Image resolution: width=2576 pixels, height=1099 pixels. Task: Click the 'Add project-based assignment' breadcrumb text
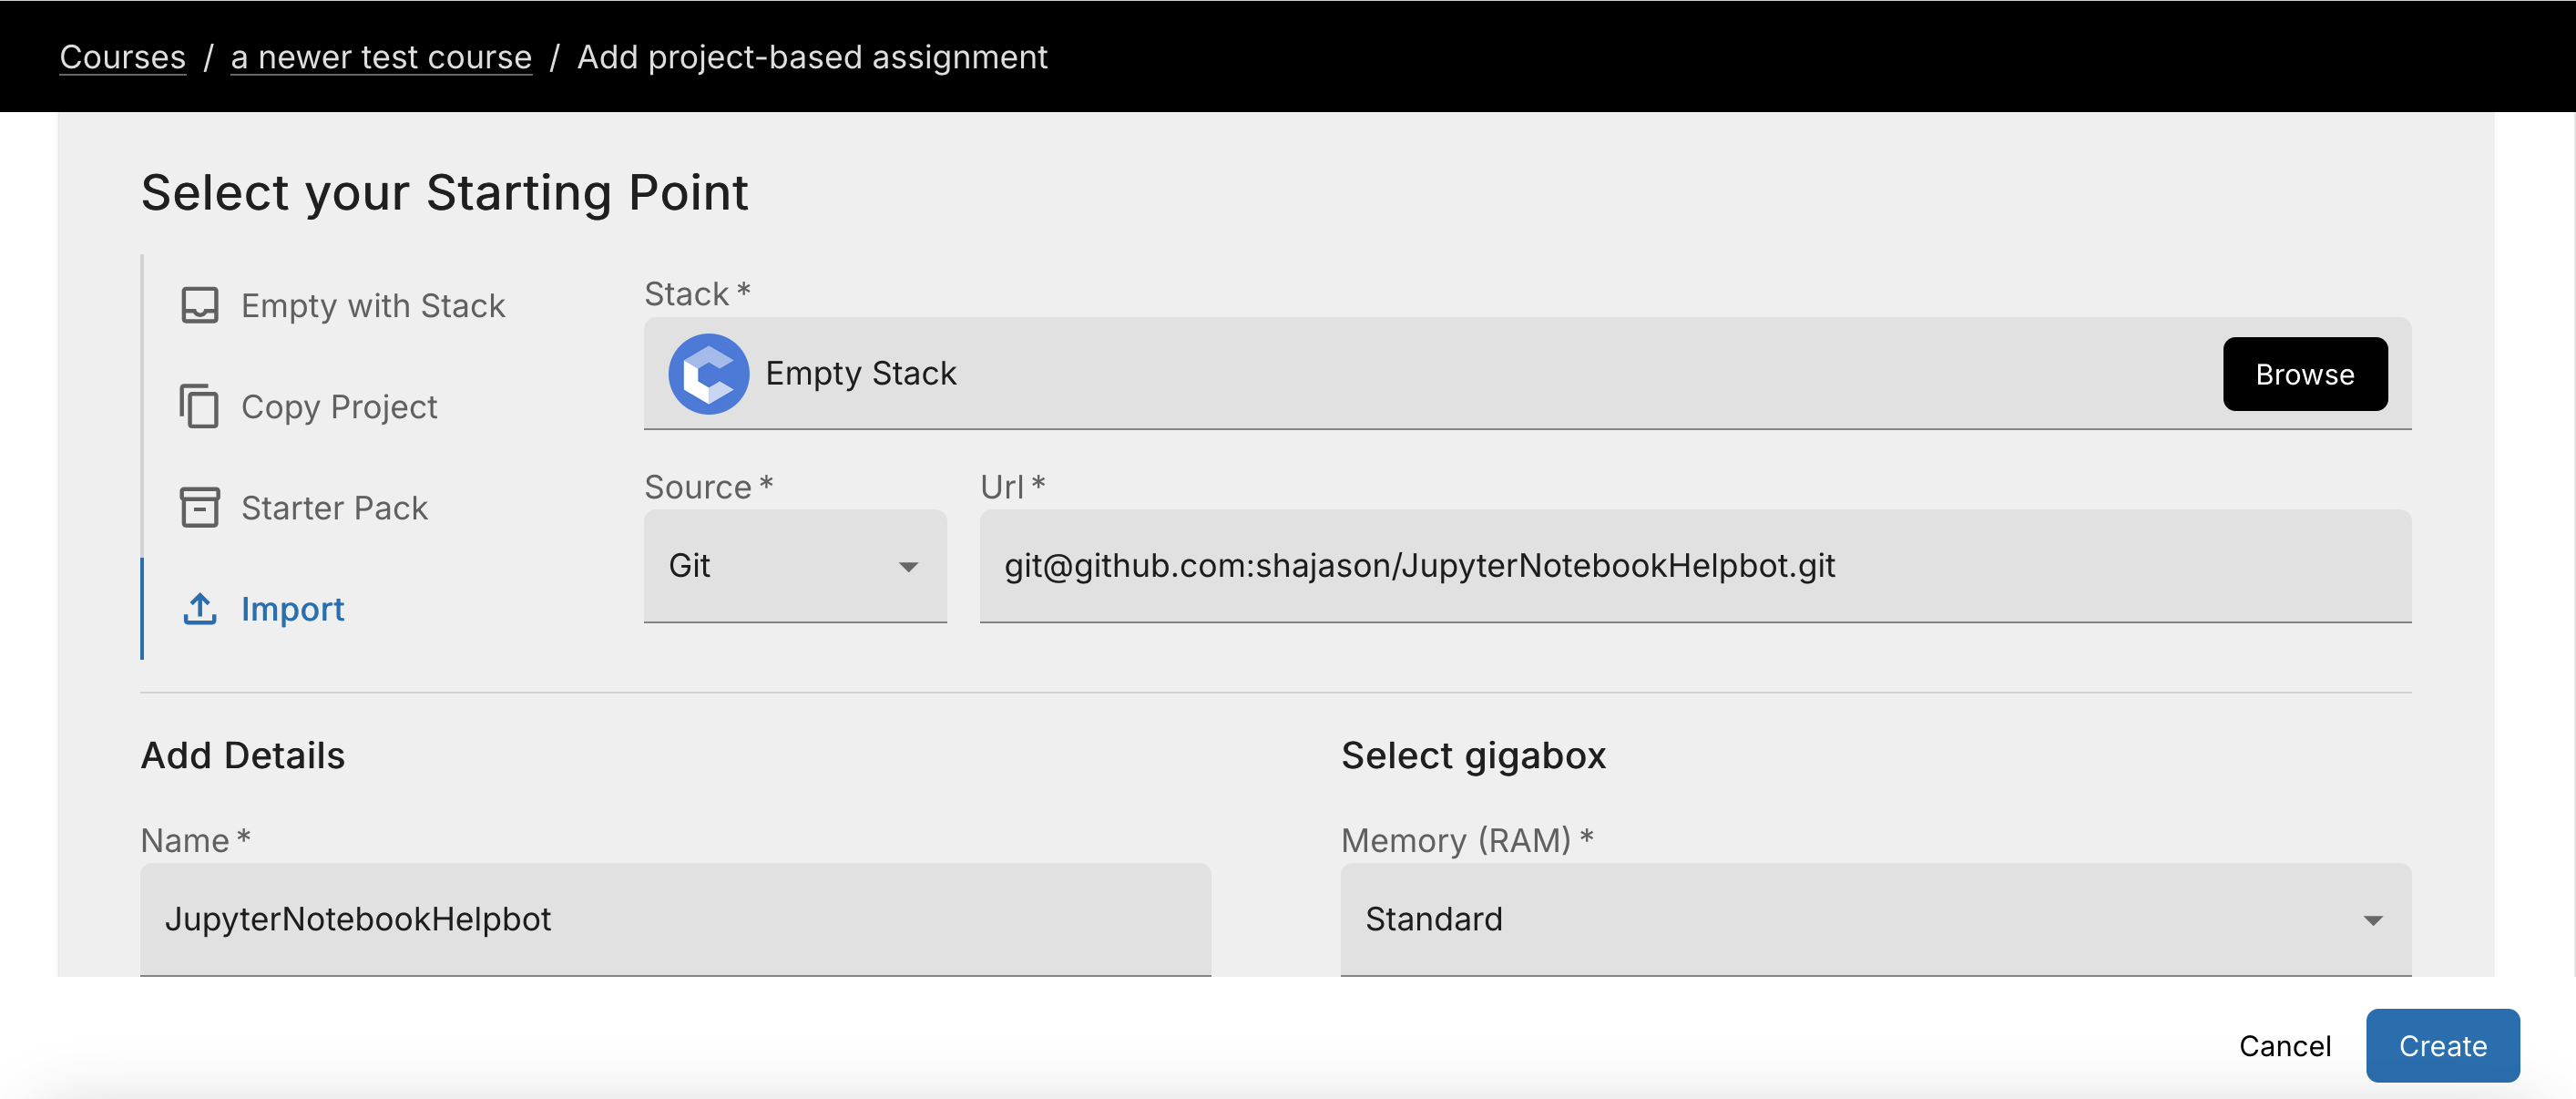click(811, 57)
